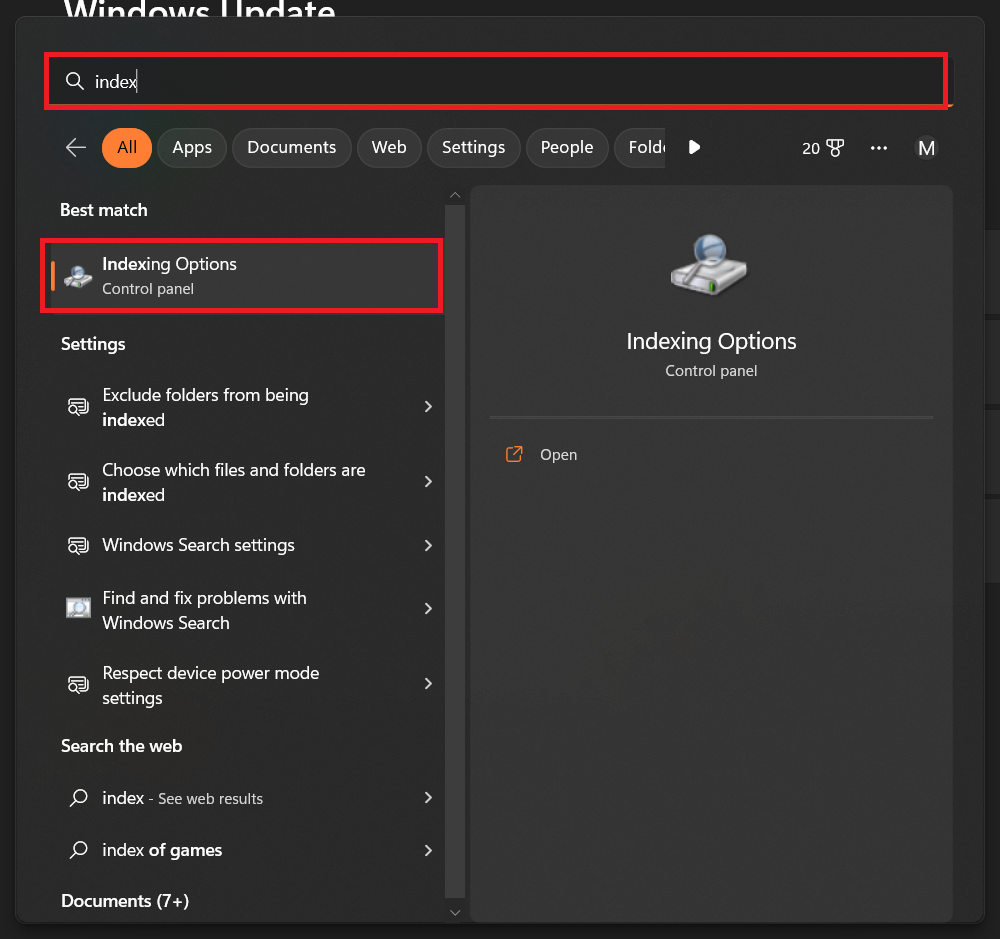Switch to the Folders filter tab
This screenshot has width=1000, height=939.
click(640, 147)
